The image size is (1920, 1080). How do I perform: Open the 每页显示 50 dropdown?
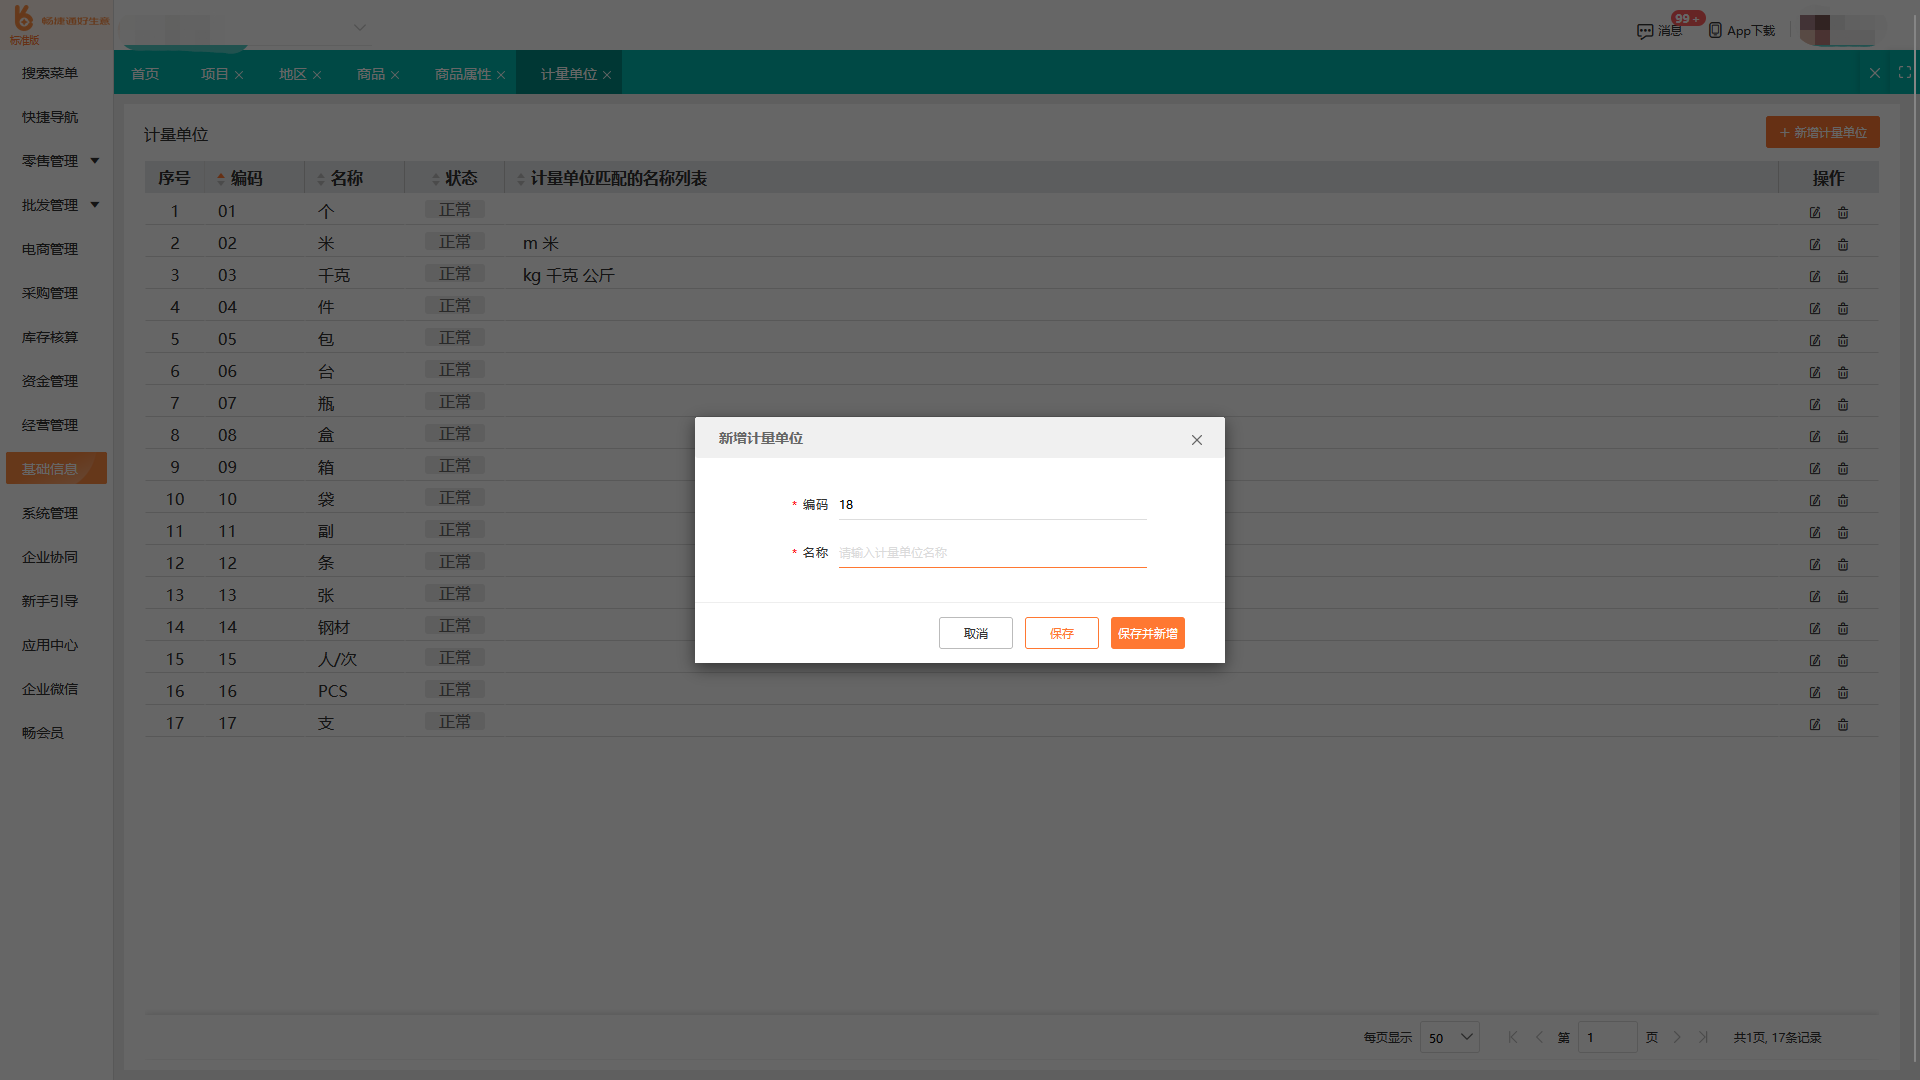coord(1449,1036)
